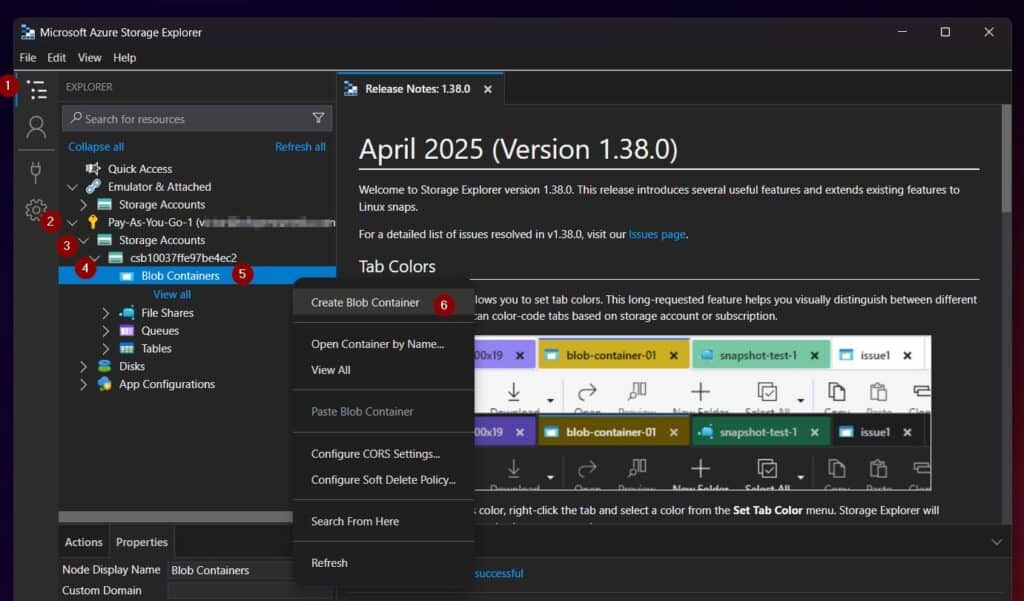Open the Connect plug icon
Viewport: 1024px width, 601px height.
tap(36, 171)
